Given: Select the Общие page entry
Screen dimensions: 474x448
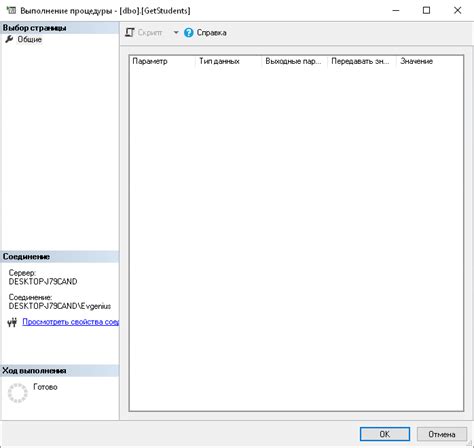Looking at the screenshot, I should coord(30,39).
